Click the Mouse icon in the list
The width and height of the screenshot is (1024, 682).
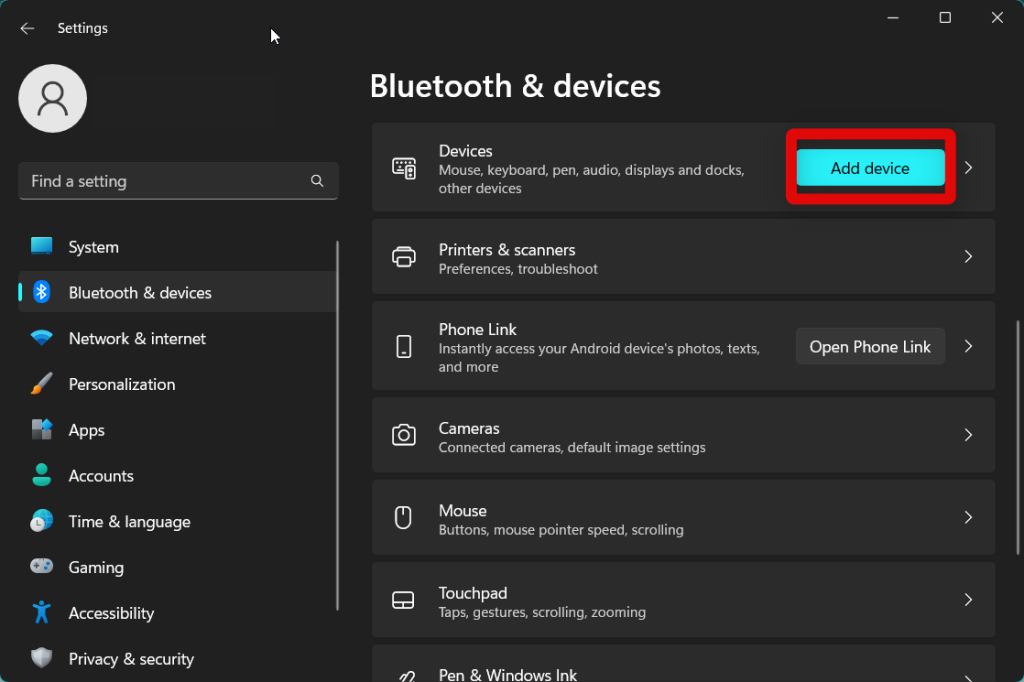(x=404, y=517)
